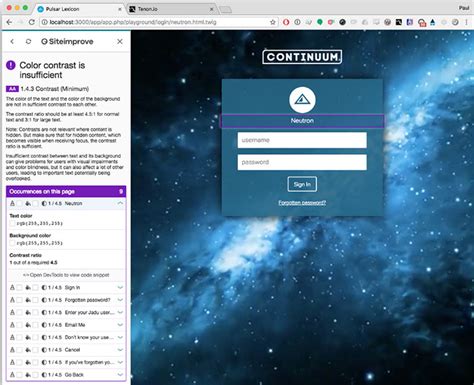This screenshot has height=385, width=474.
Task: Click the Background color swatch
Action: pyautogui.click(x=12, y=243)
